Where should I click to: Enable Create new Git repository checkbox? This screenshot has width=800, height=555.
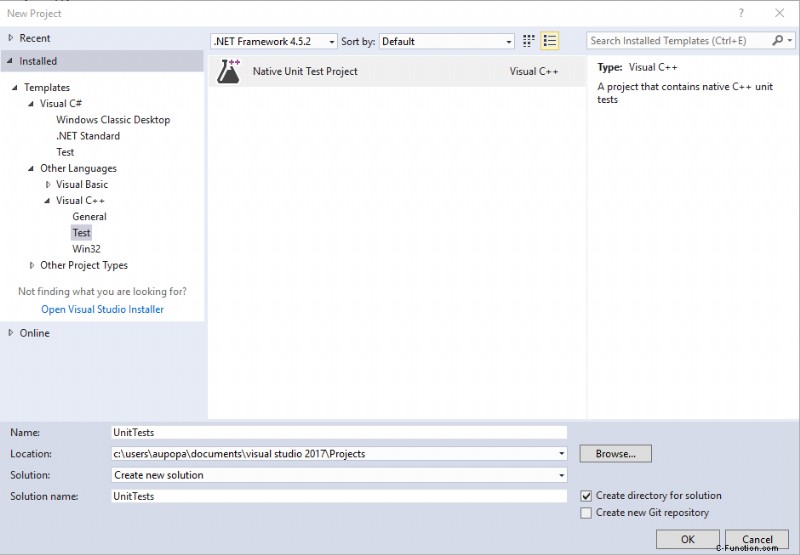pos(586,513)
